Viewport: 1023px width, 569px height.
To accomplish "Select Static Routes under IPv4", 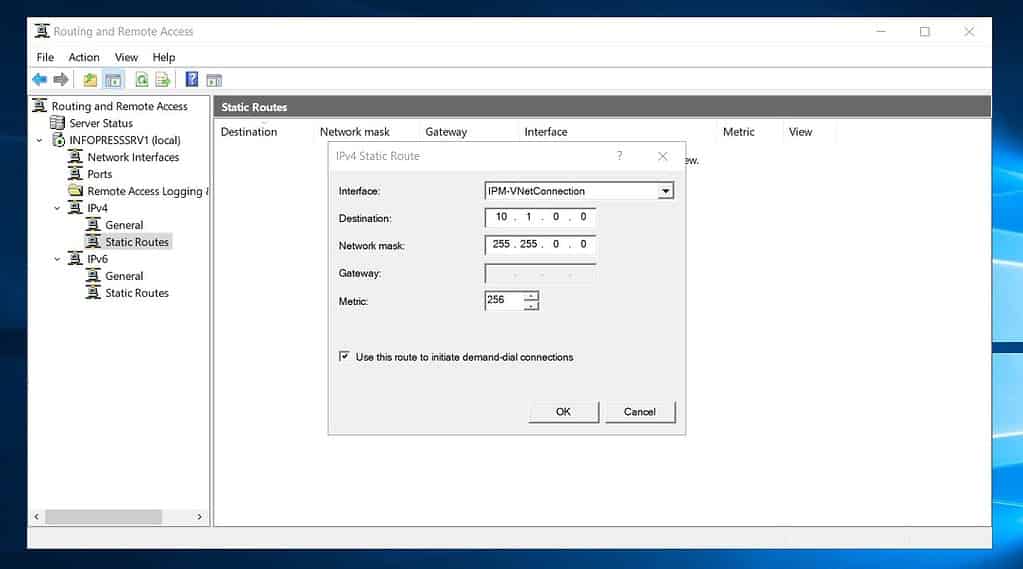I will (137, 241).
